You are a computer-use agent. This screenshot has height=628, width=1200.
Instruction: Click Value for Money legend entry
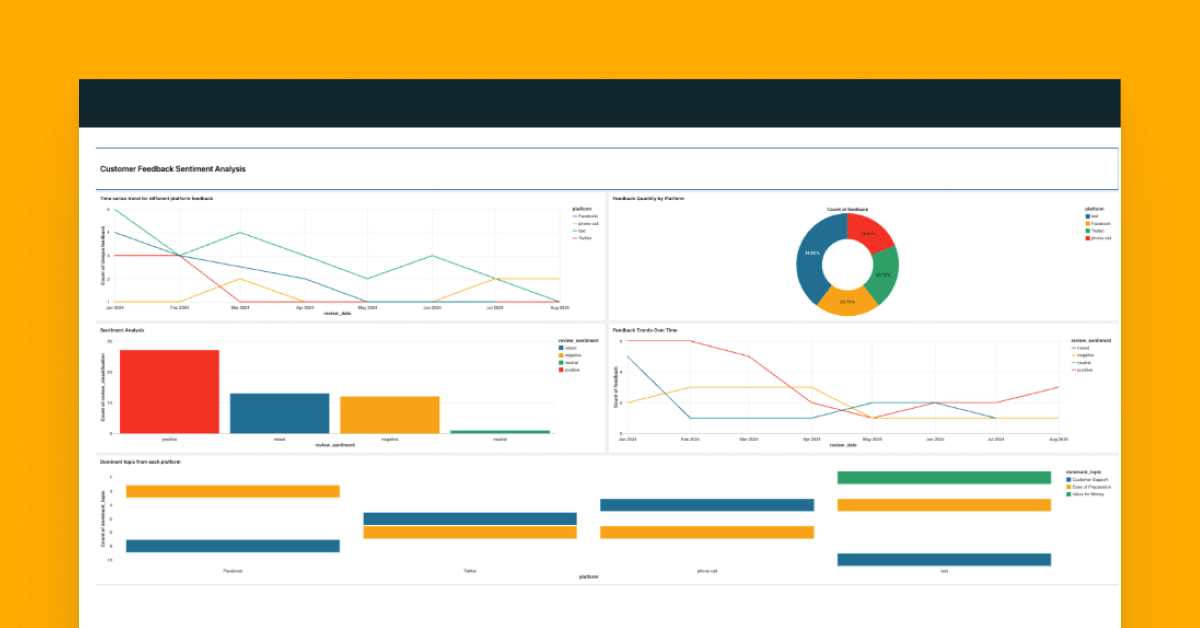1086,494
